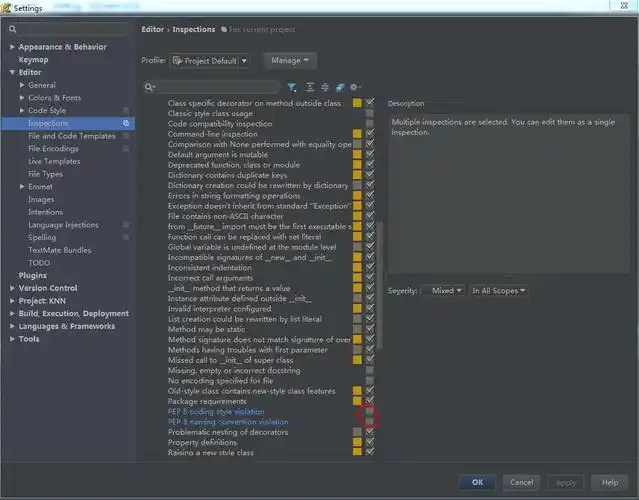
Task: Click the Expand All inspections icon
Action: 310,87
